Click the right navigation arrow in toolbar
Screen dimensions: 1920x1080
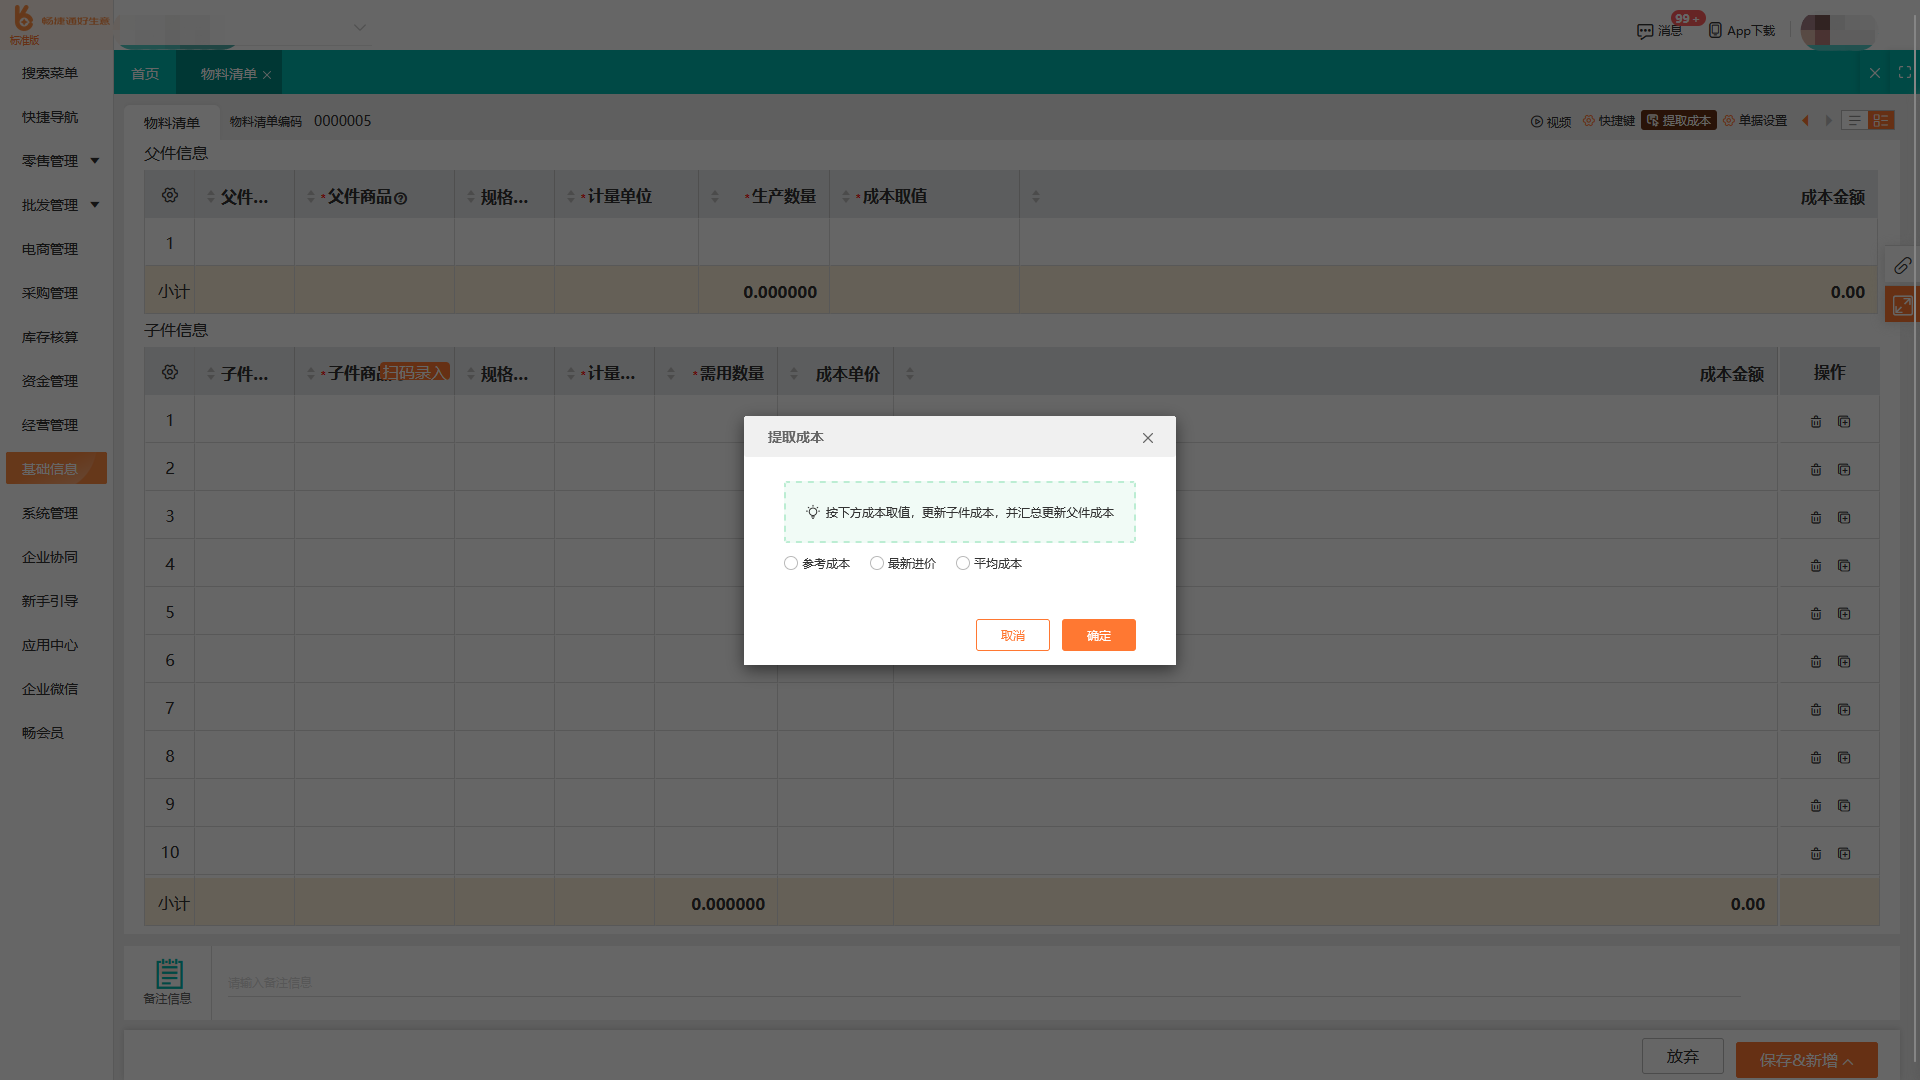1828,121
